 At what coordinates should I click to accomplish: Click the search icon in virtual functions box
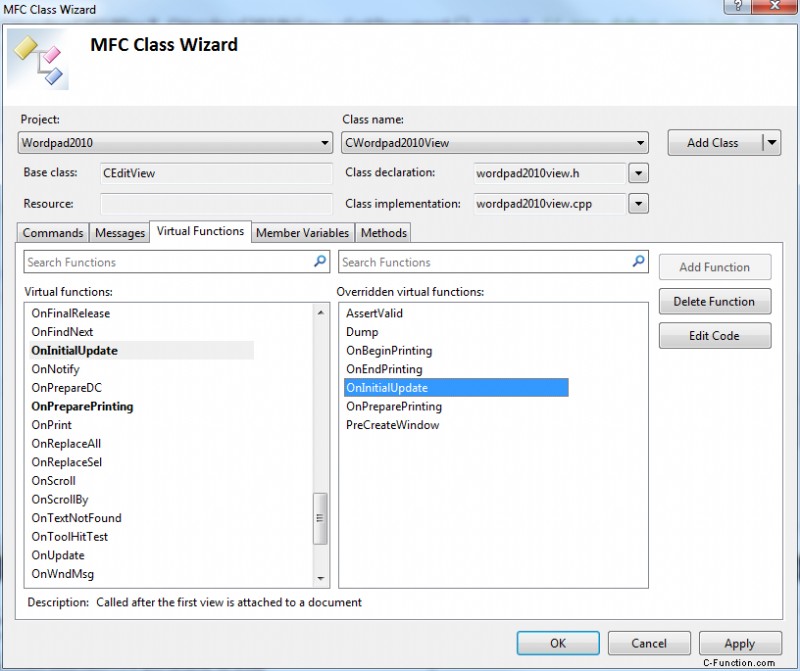(x=320, y=262)
